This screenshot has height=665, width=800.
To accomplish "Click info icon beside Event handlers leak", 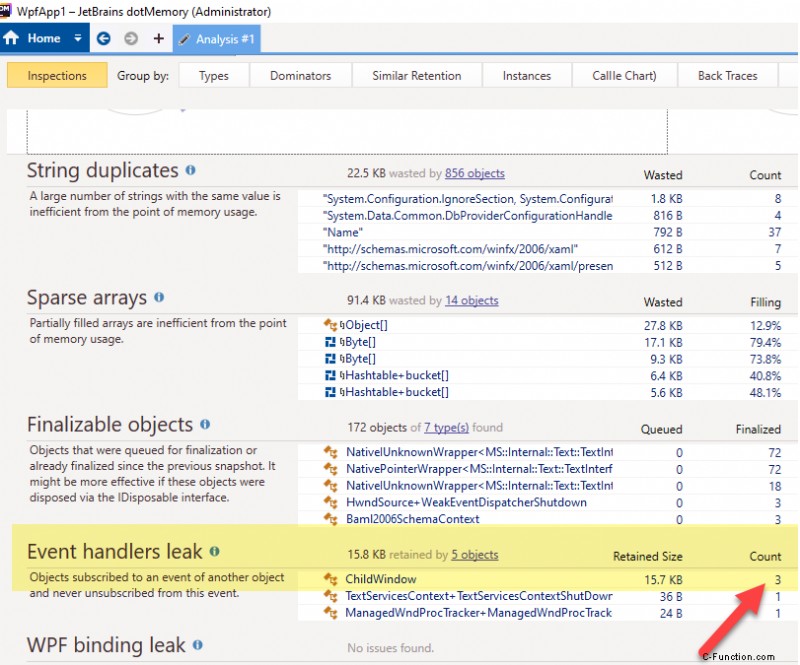I will click(x=215, y=552).
